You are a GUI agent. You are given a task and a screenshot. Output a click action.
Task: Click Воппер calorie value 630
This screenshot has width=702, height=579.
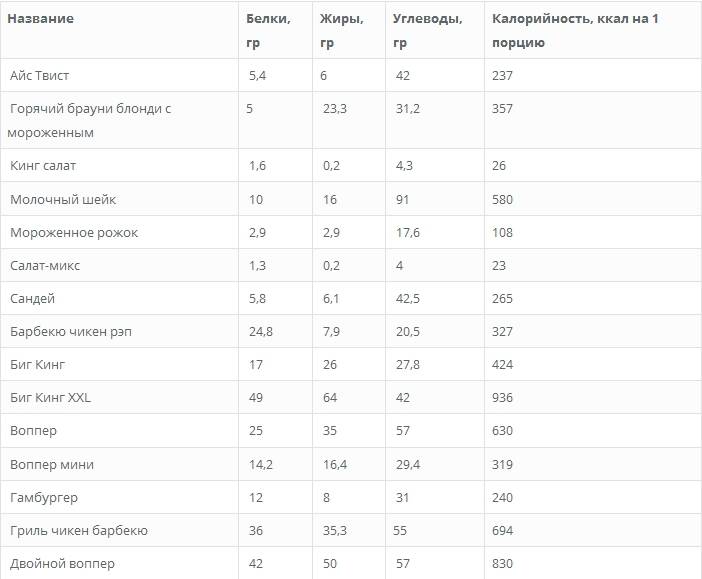(502, 431)
